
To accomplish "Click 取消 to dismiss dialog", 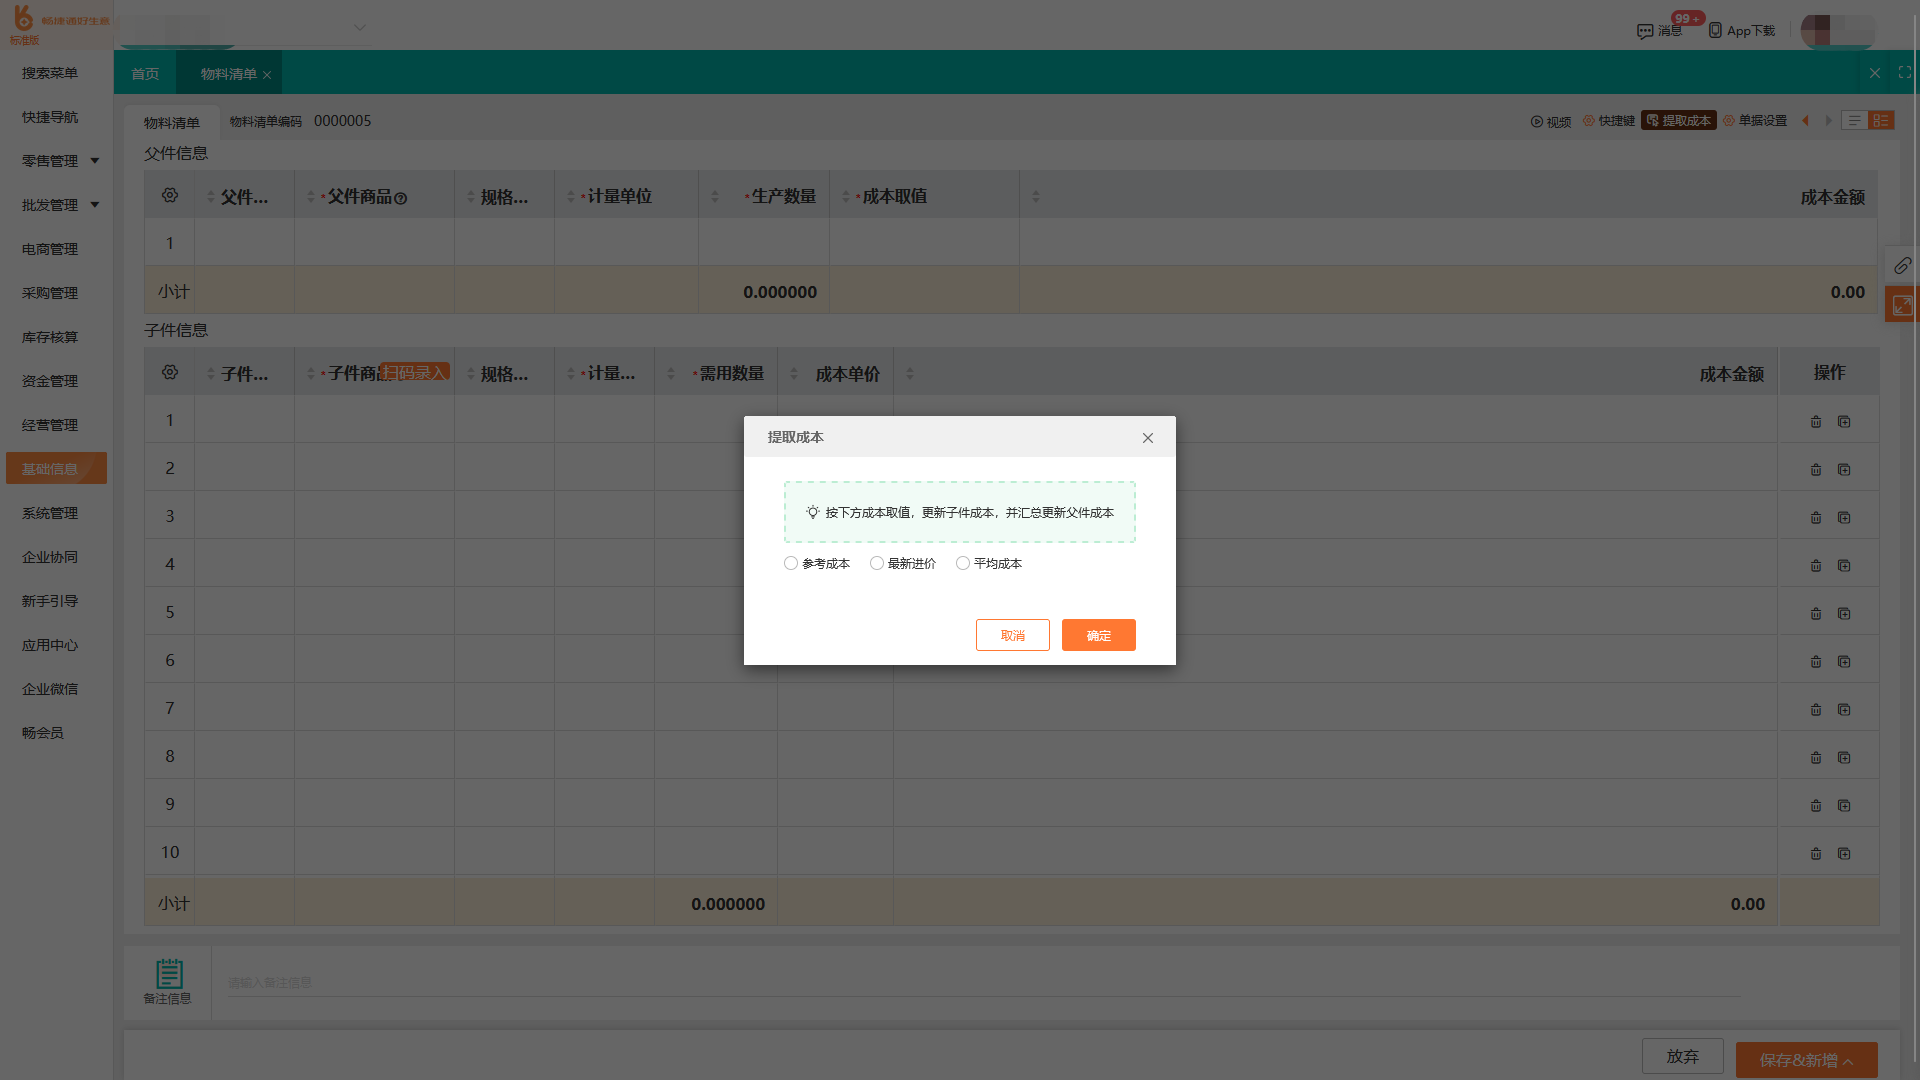I will 1013,634.
